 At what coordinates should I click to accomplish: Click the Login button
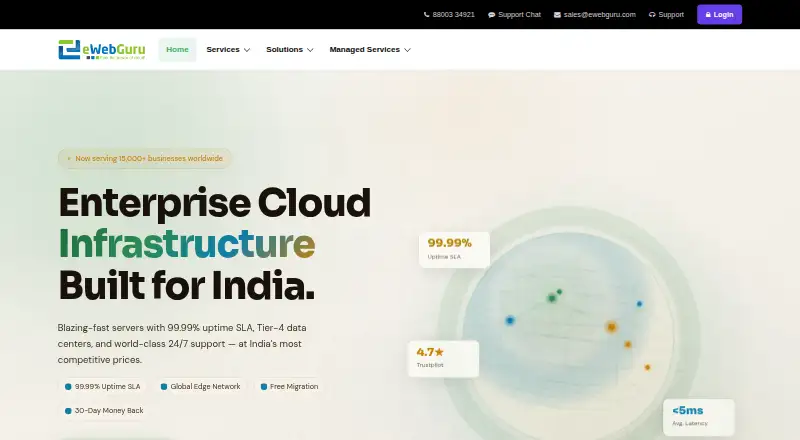(719, 15)
